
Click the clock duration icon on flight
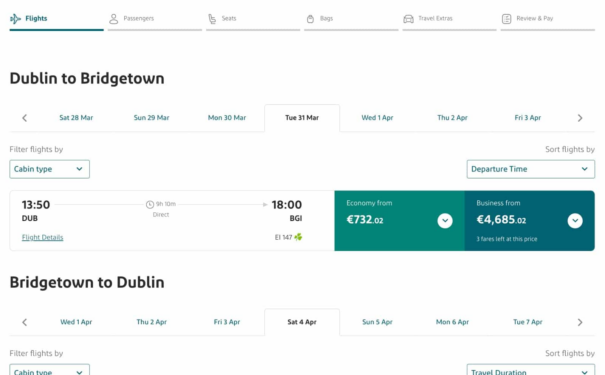point(150,204)
